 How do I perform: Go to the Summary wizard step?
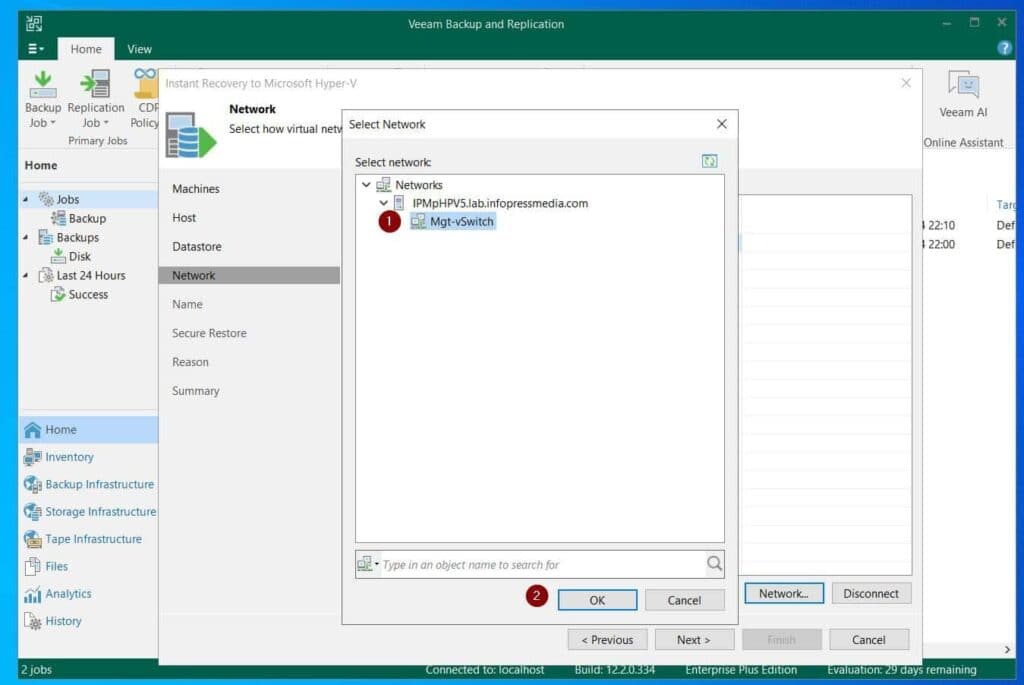point(195,390)
